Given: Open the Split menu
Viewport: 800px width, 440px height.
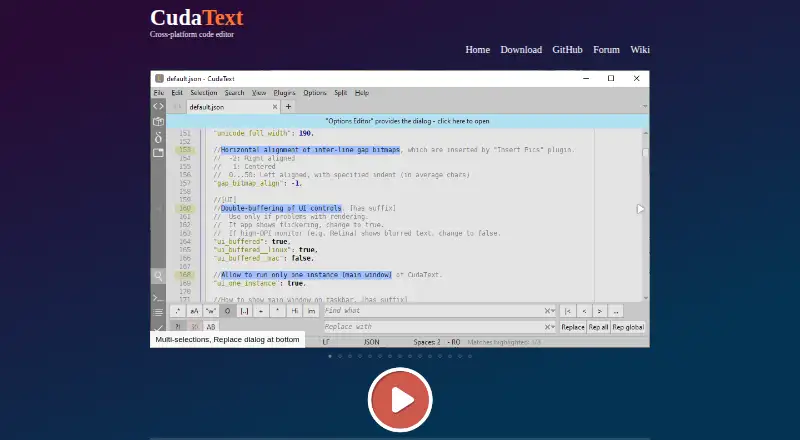Looking at the screenshot, I should 341,93.
